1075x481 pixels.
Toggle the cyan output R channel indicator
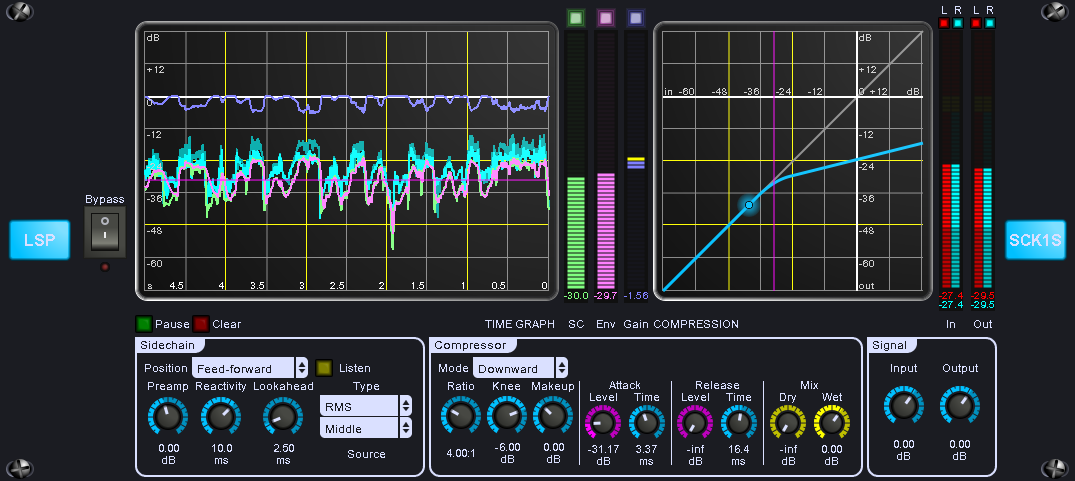990,22
